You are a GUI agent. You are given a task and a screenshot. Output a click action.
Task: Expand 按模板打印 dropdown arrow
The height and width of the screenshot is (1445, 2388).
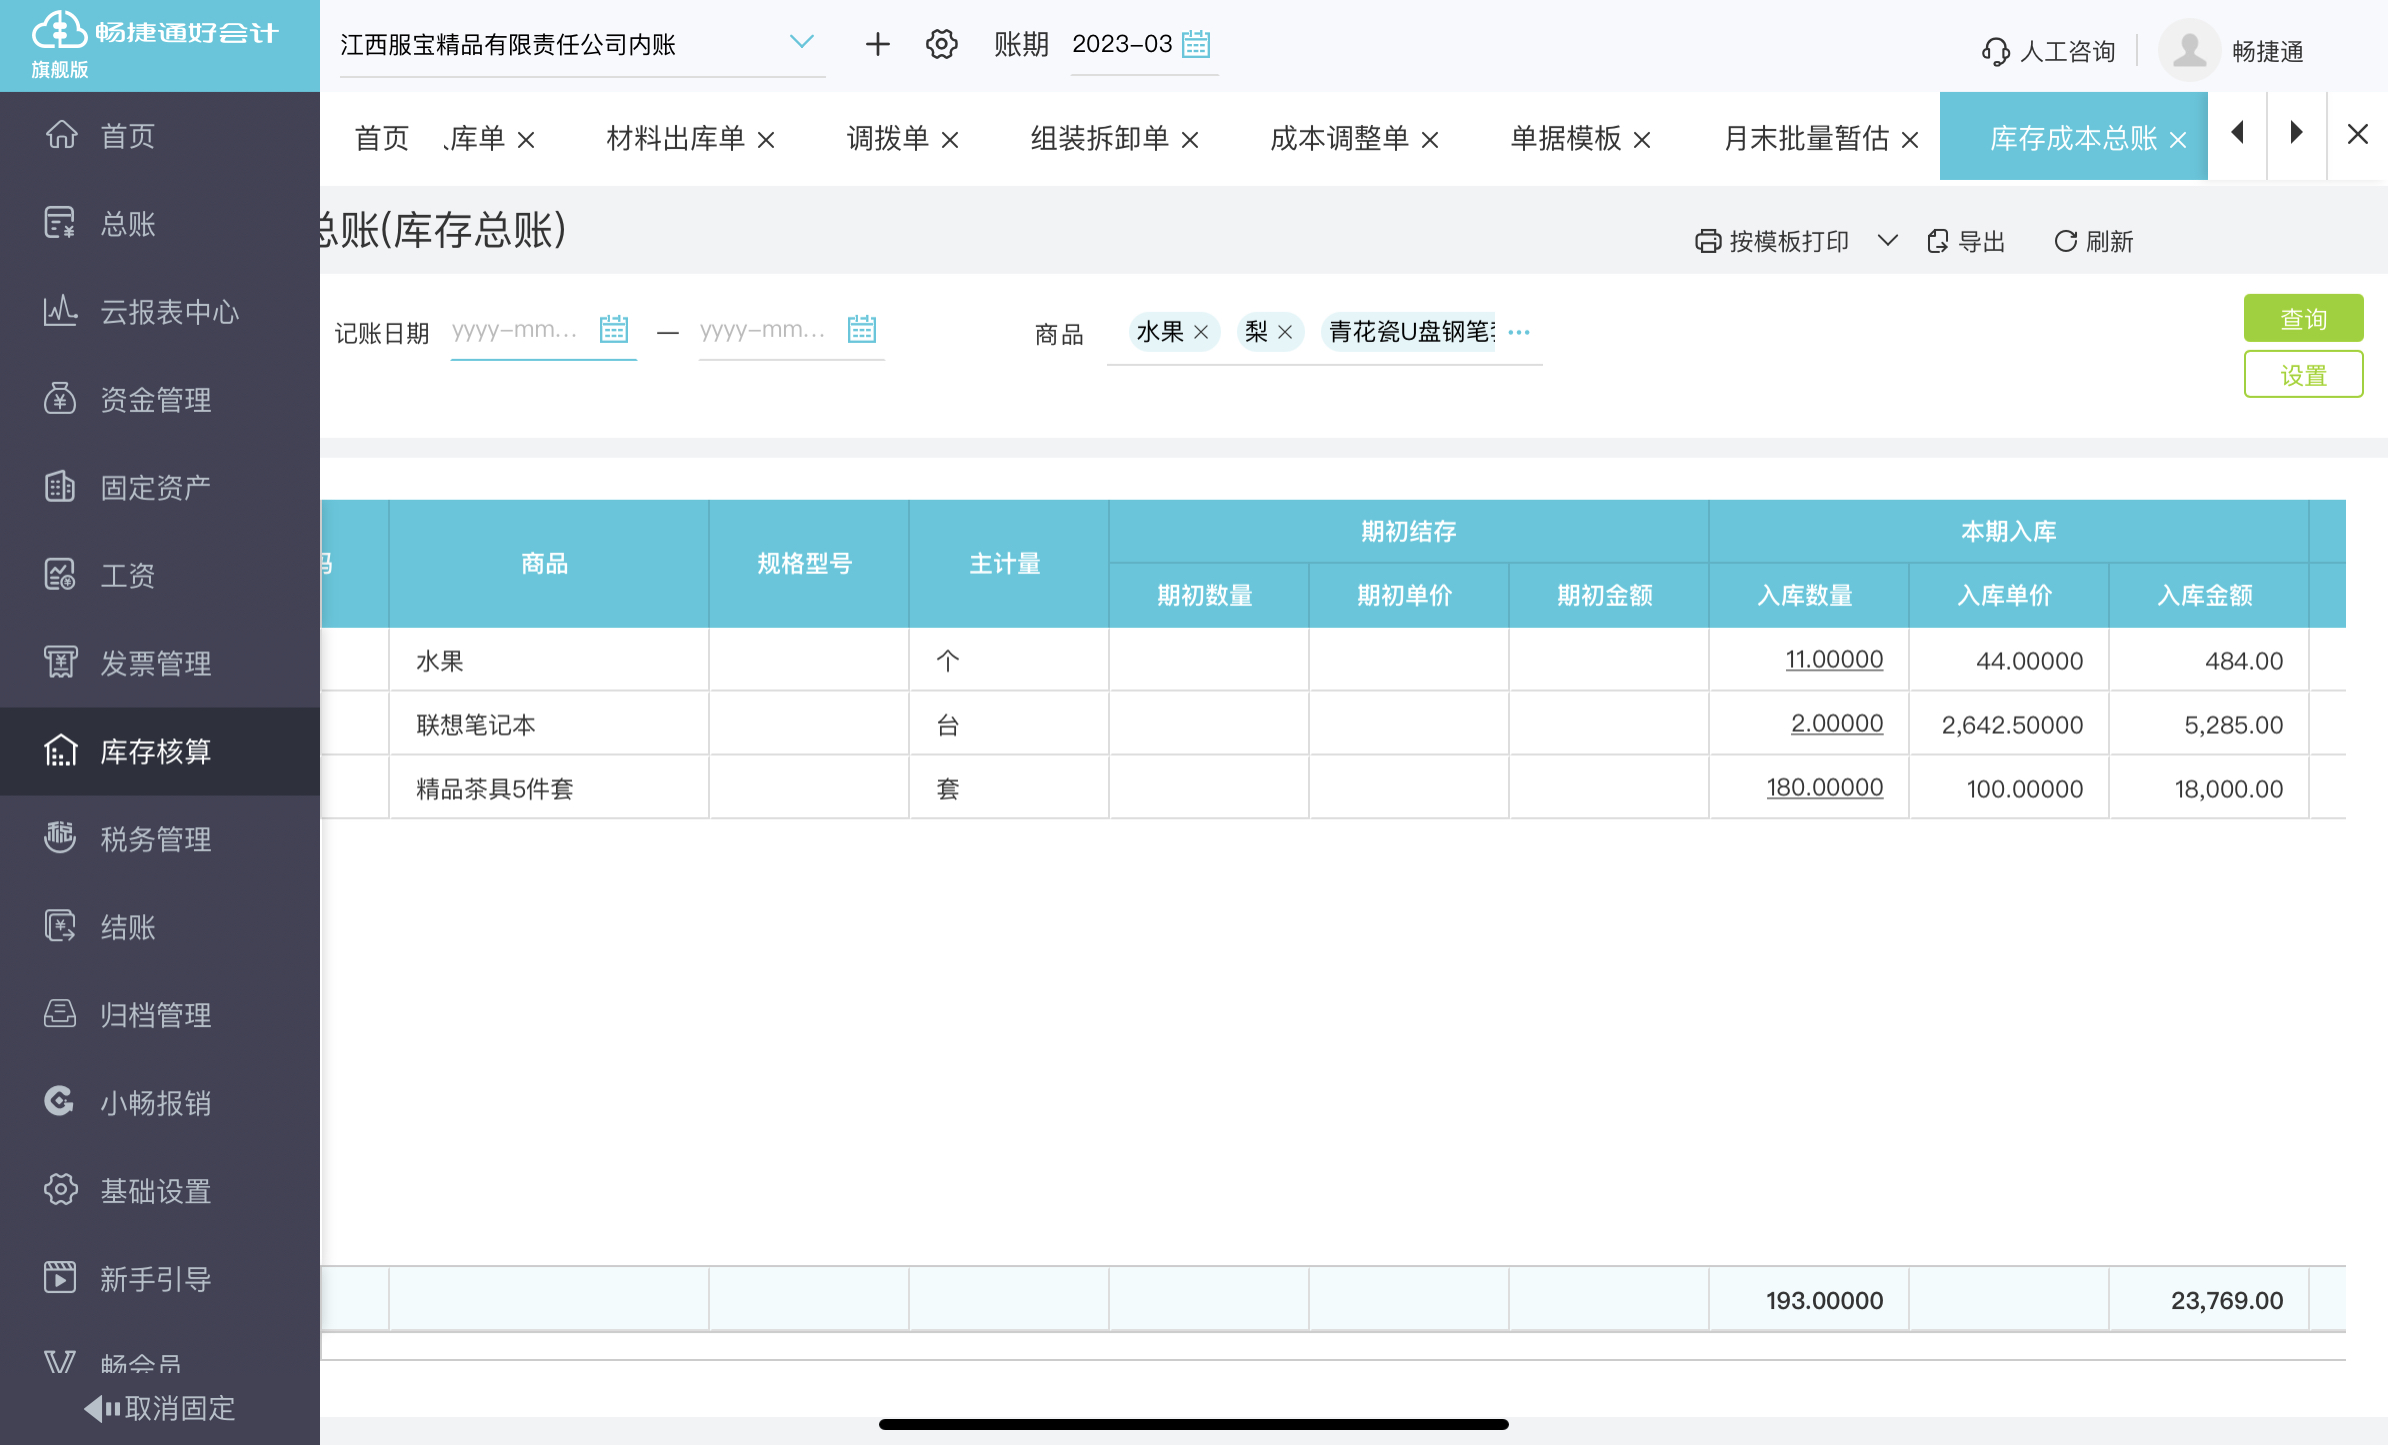click(x=1888, y=241)
